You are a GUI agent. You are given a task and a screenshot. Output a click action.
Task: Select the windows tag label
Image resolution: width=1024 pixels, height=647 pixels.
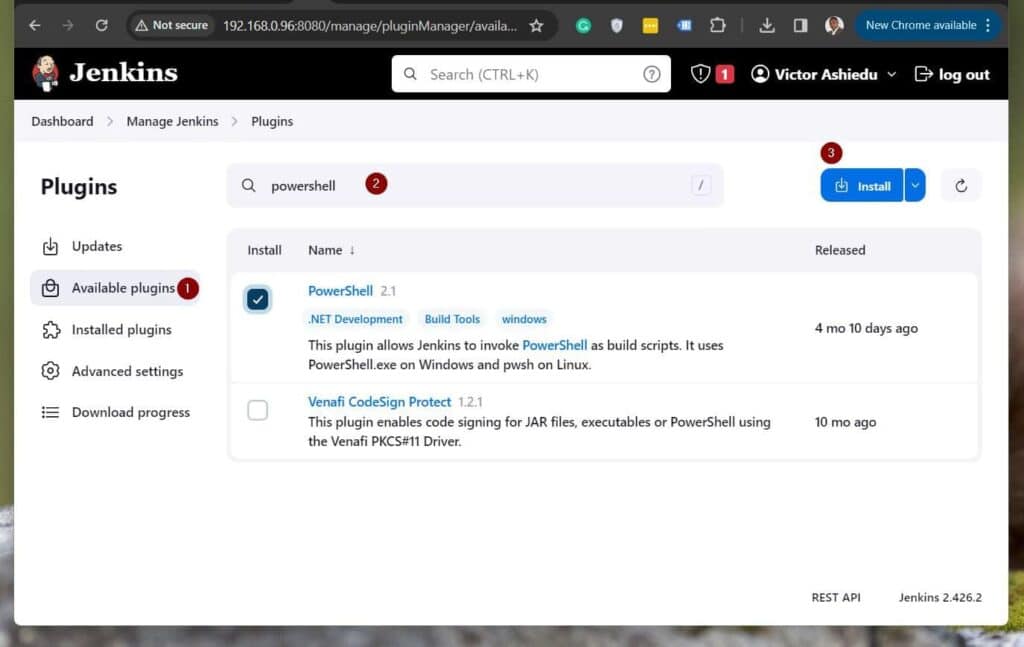coord(524,318)
